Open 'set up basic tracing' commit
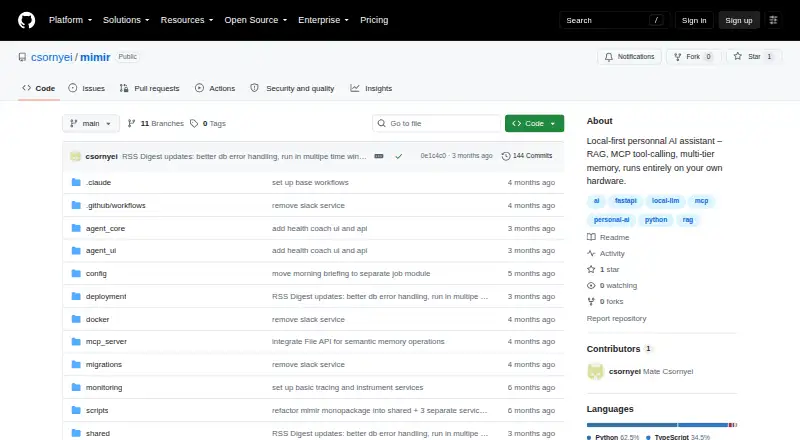 pyautogui.click(x=347, y=387)
